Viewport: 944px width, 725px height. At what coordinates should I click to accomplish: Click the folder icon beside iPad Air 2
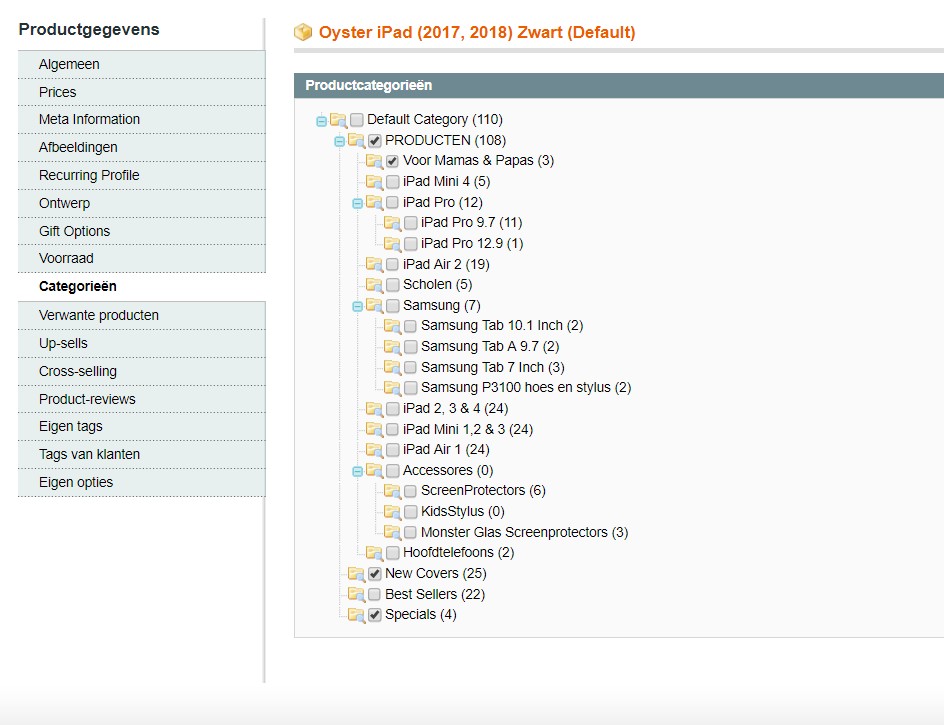(374, 265)
